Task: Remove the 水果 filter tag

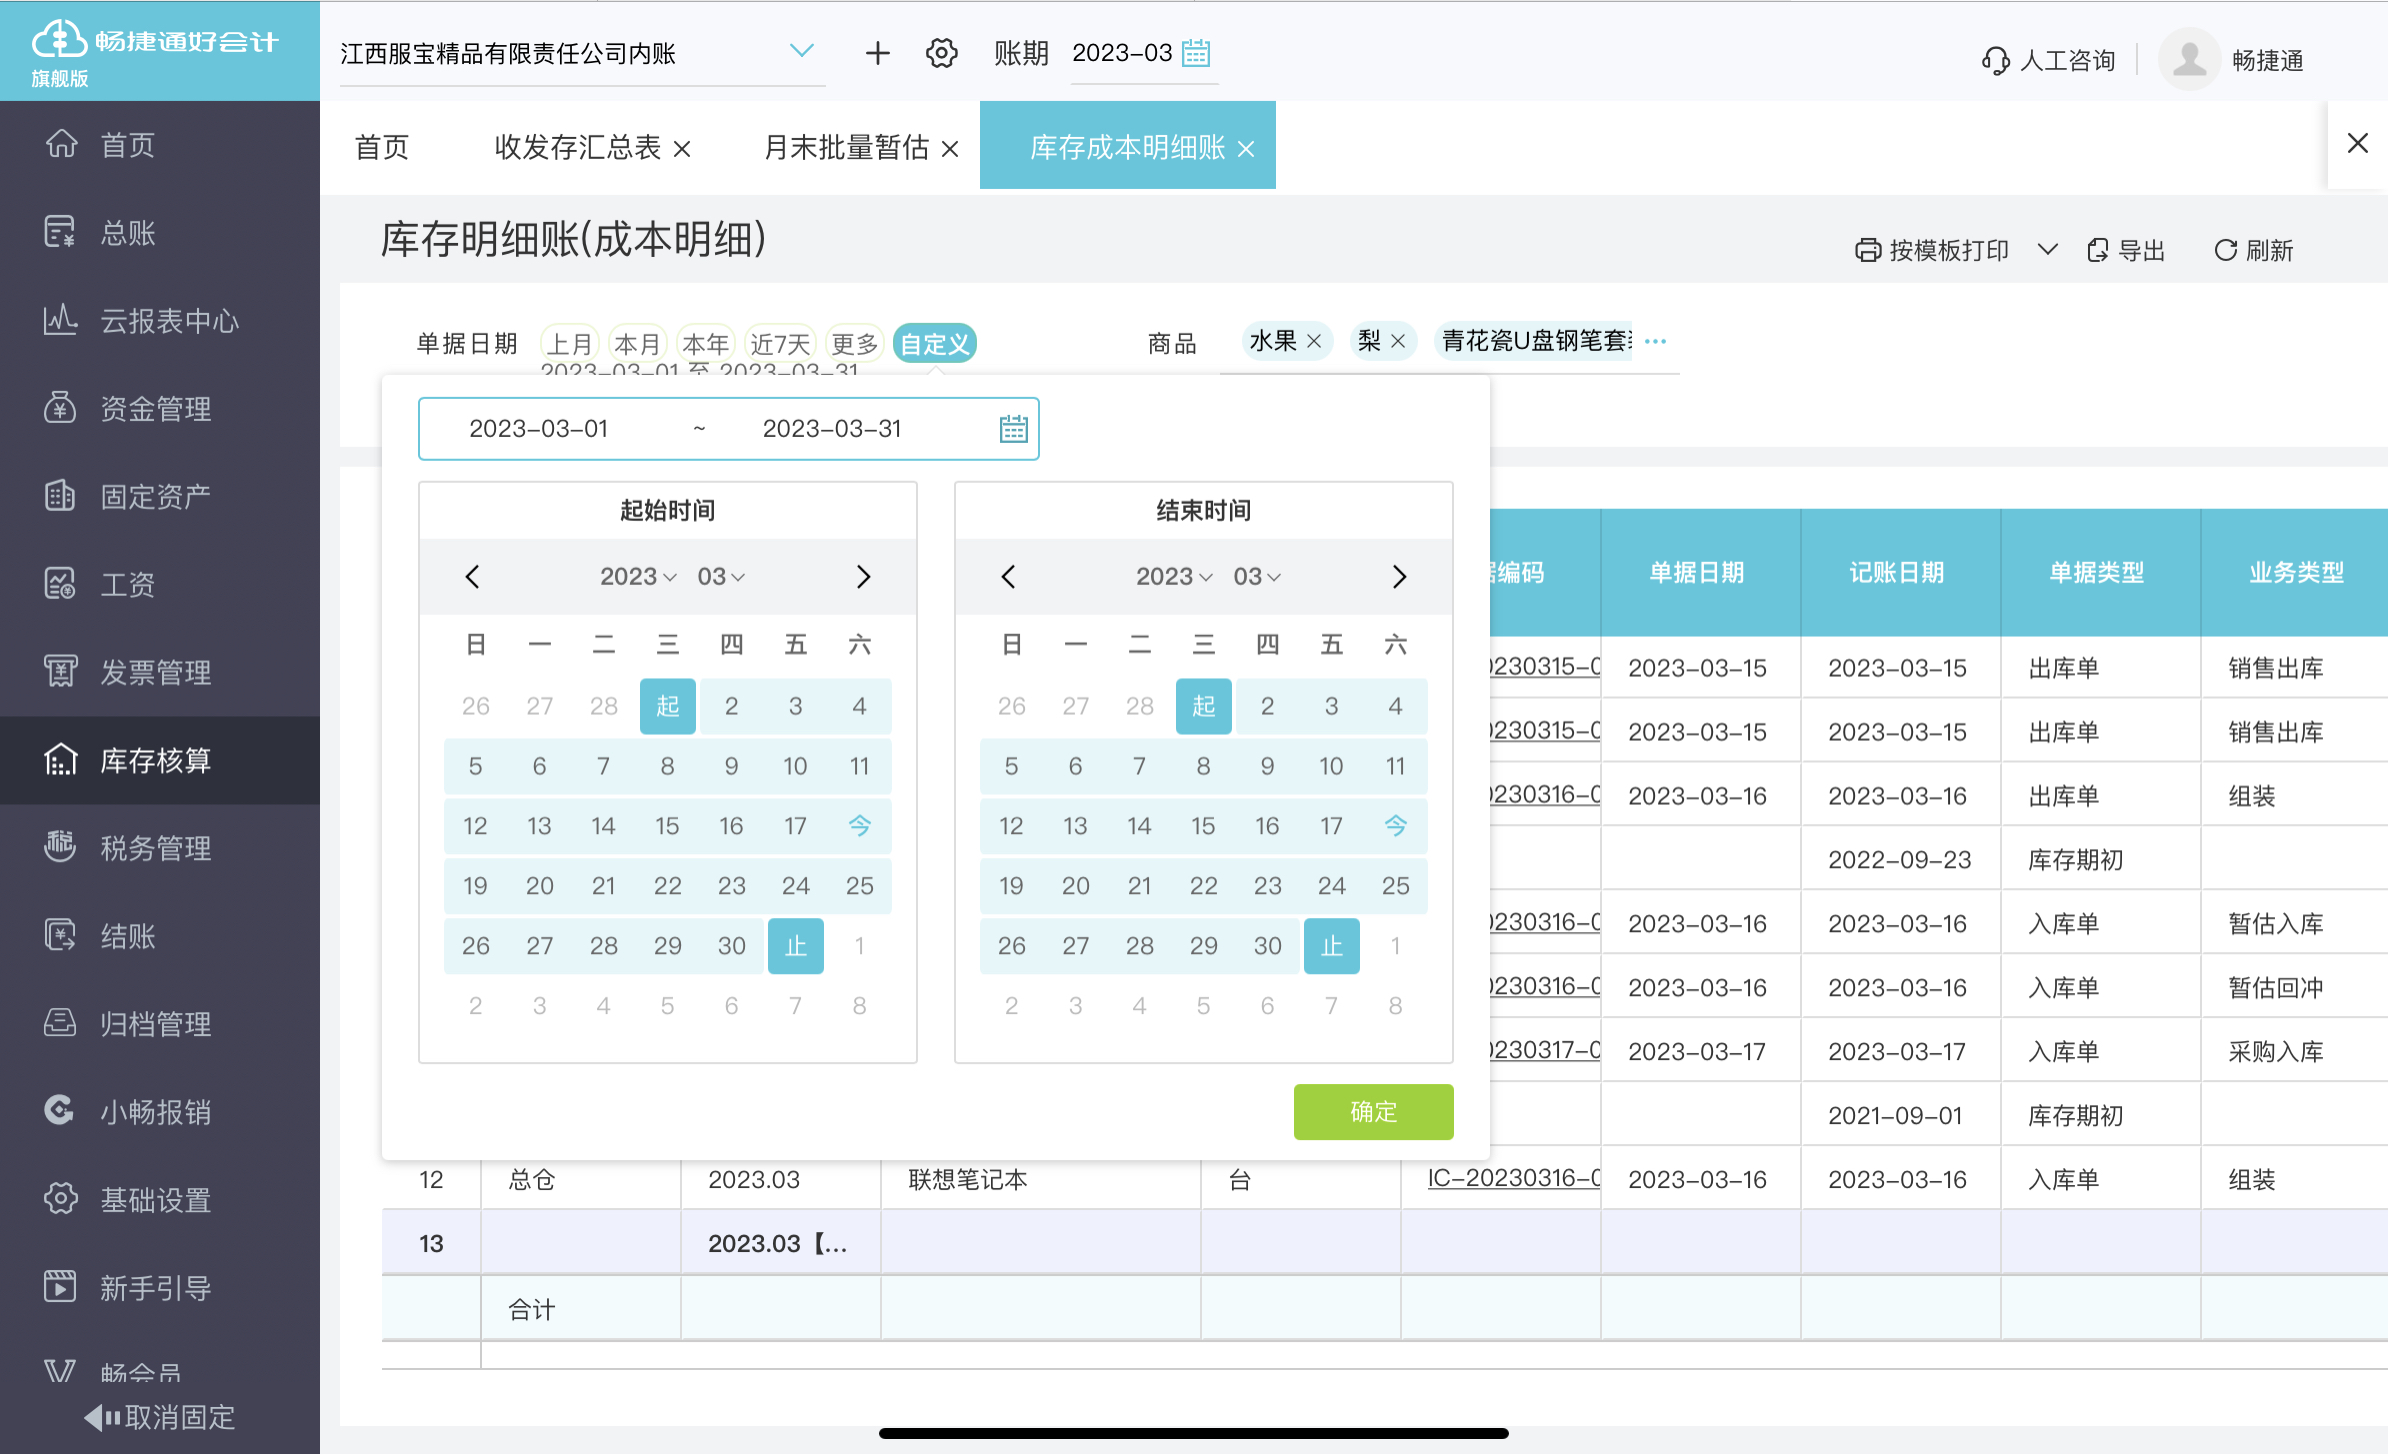Action: 1317,341
